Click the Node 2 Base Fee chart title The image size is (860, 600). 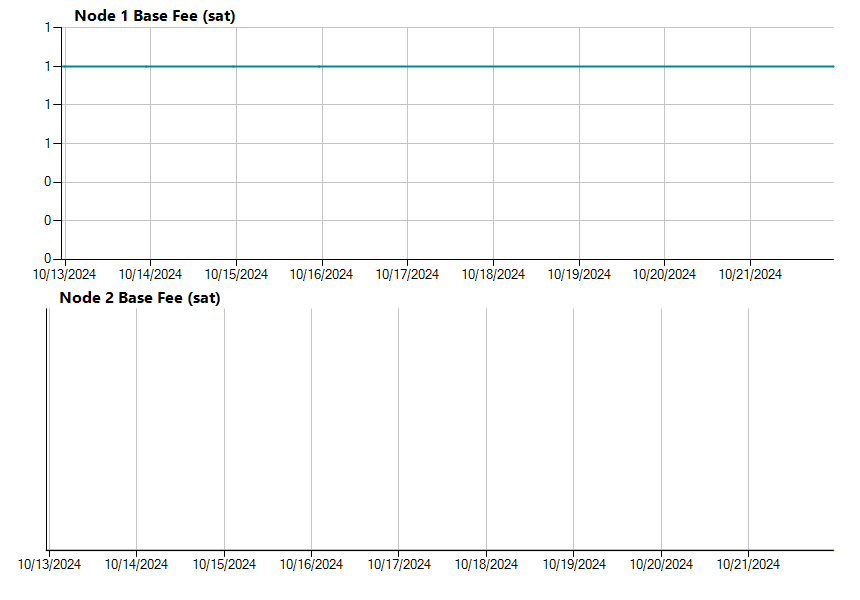tap(140, 298)
